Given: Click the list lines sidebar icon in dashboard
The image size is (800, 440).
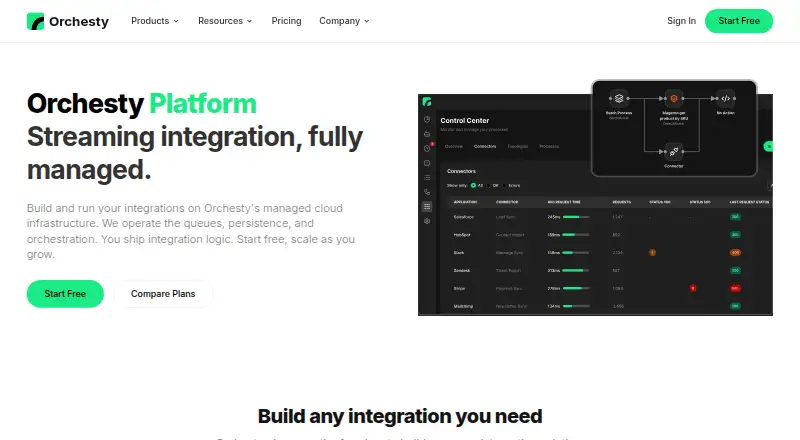Looking at the screenshot, I should 427,178.
